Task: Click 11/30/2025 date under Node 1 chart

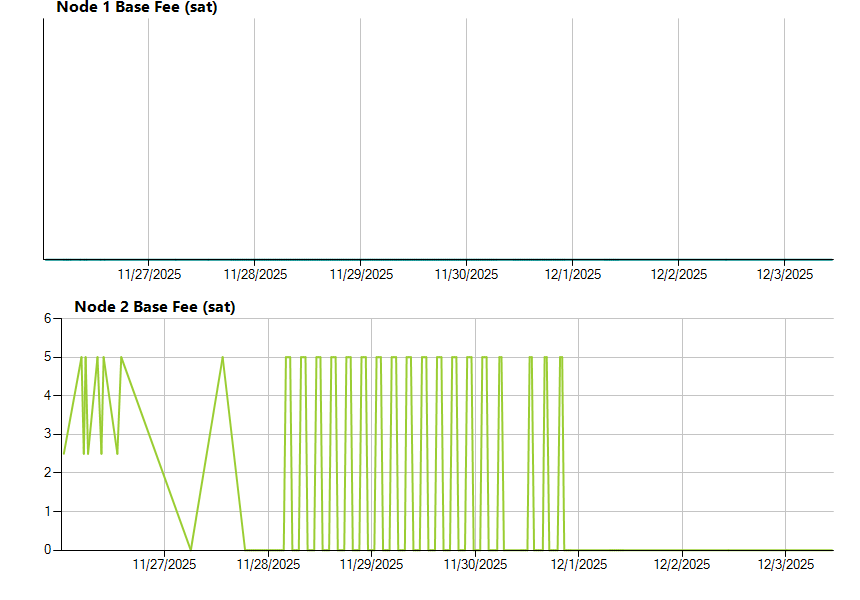Action: pos(467,274)
